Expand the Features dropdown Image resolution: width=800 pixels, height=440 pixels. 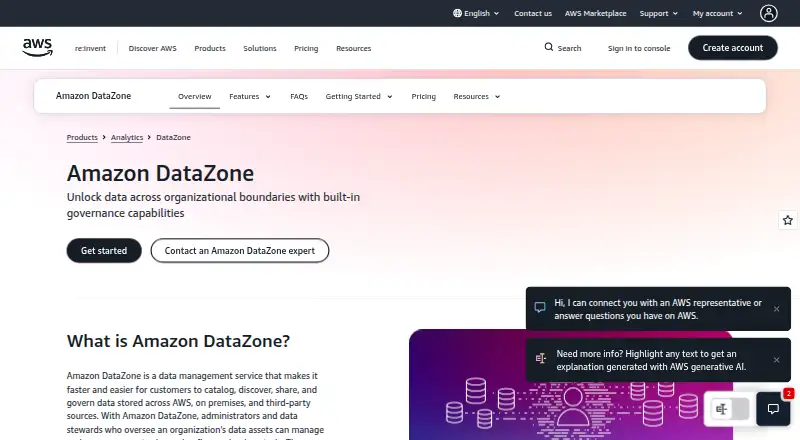(249, 96)
